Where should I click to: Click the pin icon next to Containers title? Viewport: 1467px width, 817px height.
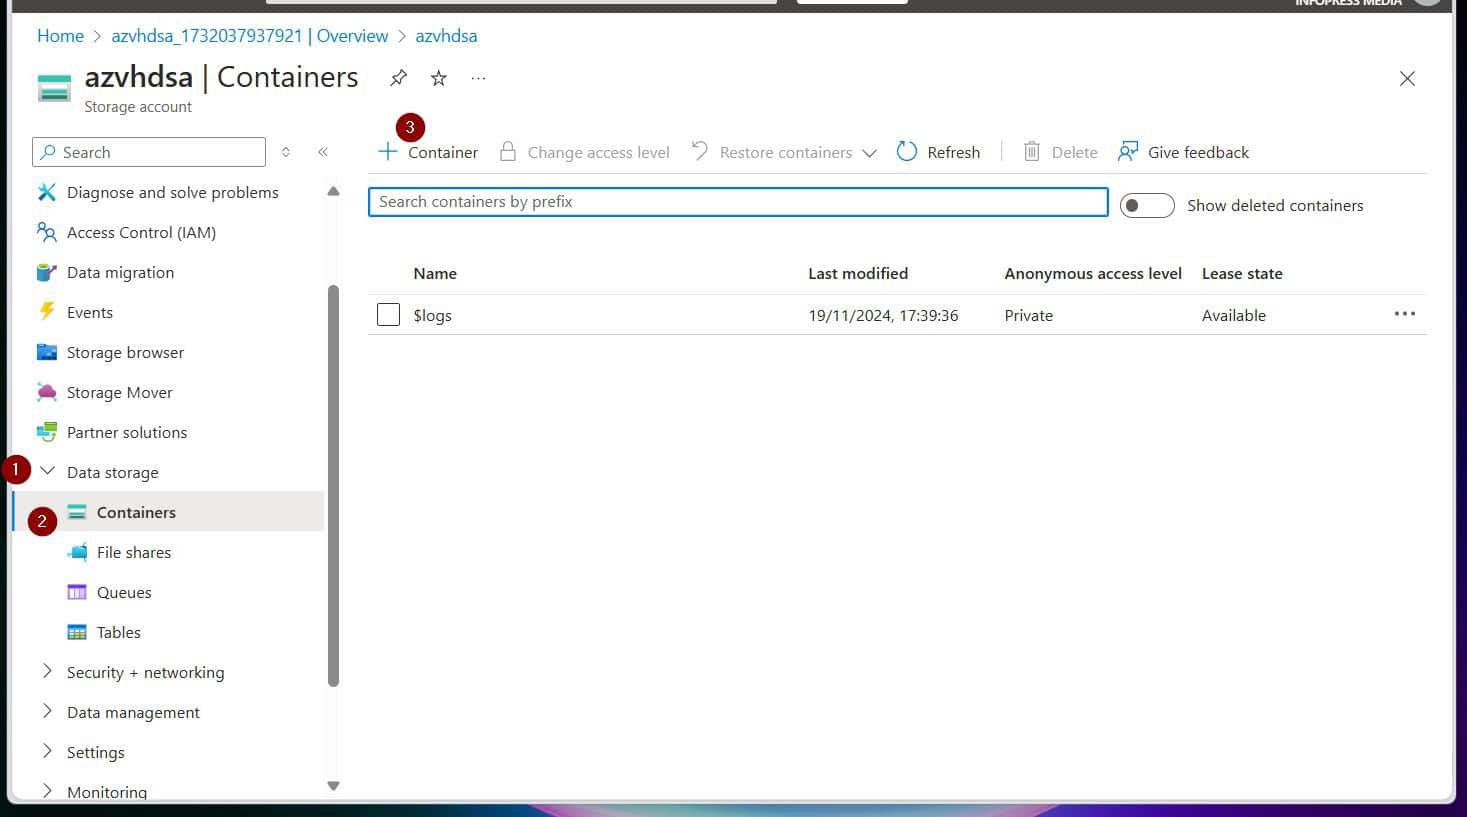[398, 77]
